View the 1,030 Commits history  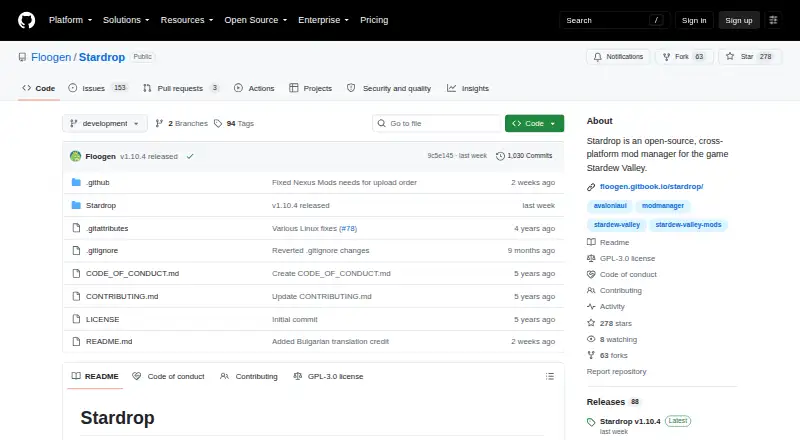(524, 156)
